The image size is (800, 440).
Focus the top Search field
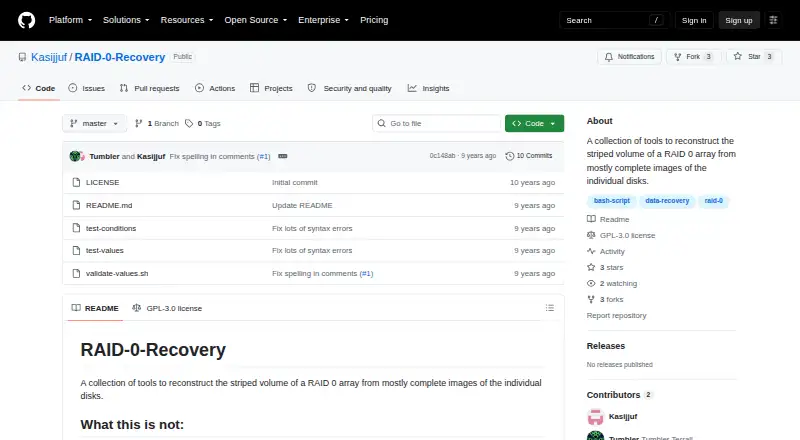click(x=614, y=20)
